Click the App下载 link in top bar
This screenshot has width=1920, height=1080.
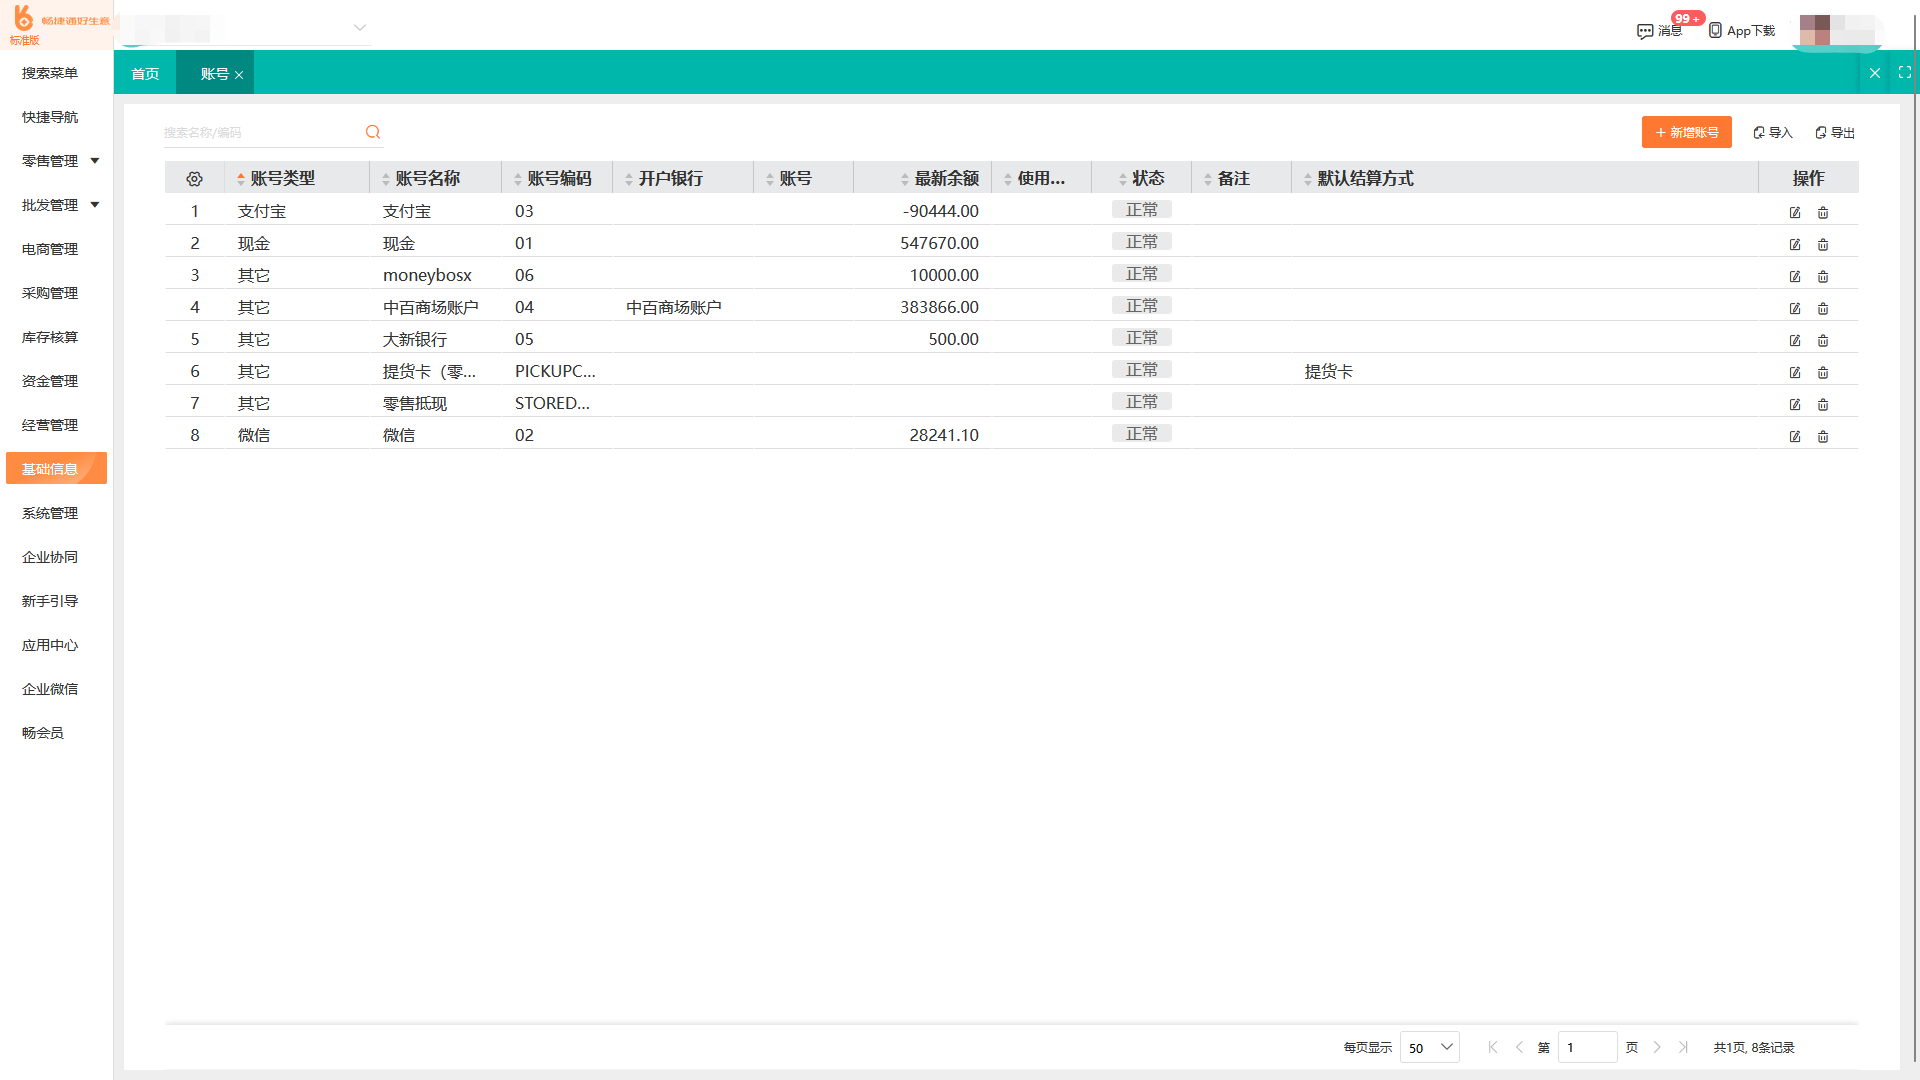(x=1741, y=29)
